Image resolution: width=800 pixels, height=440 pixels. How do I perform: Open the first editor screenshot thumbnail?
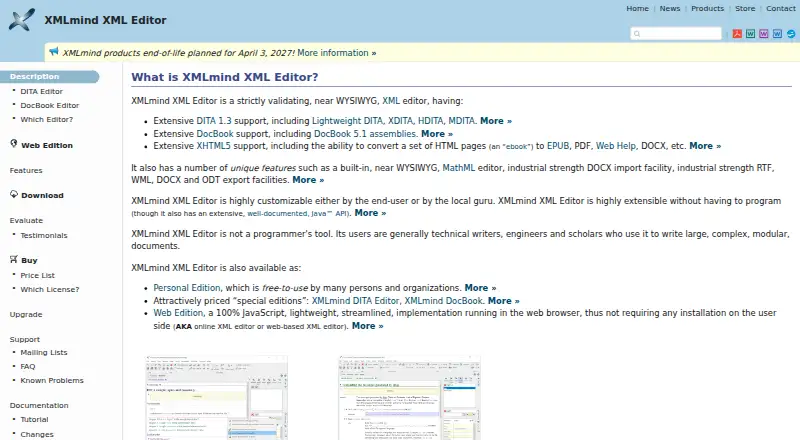coord(216,398)
